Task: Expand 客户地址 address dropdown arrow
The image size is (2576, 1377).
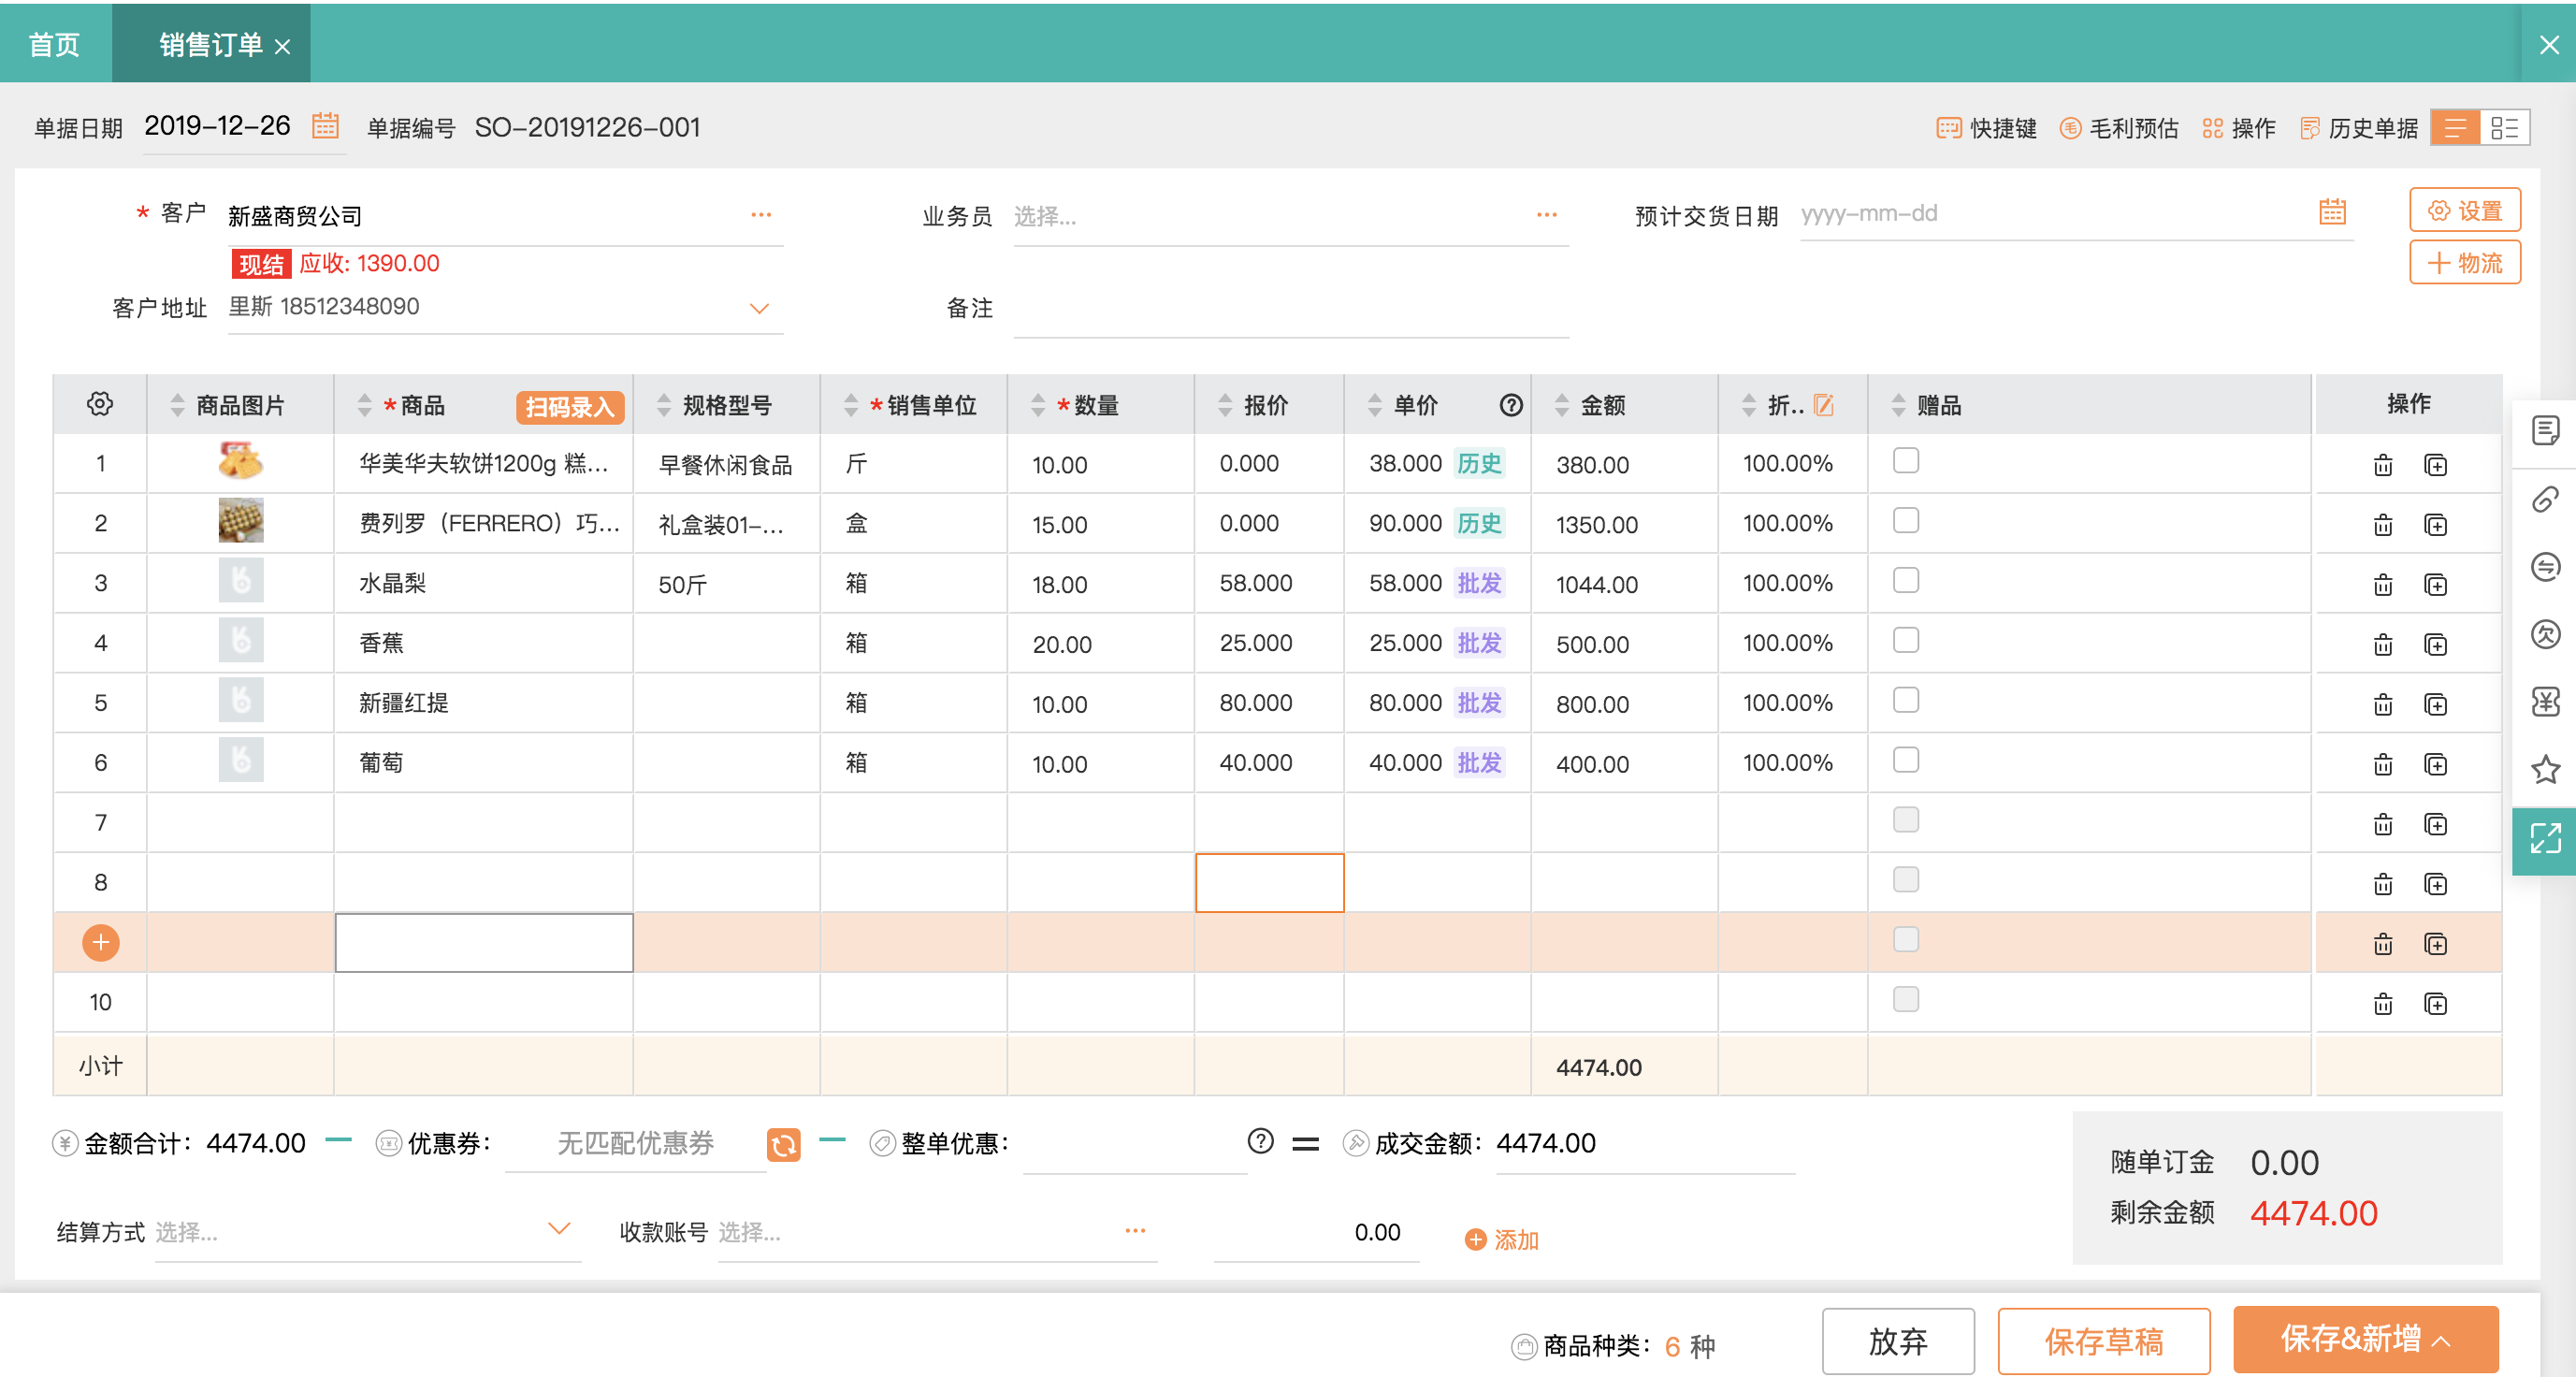Action: click(x=761, y=309)
